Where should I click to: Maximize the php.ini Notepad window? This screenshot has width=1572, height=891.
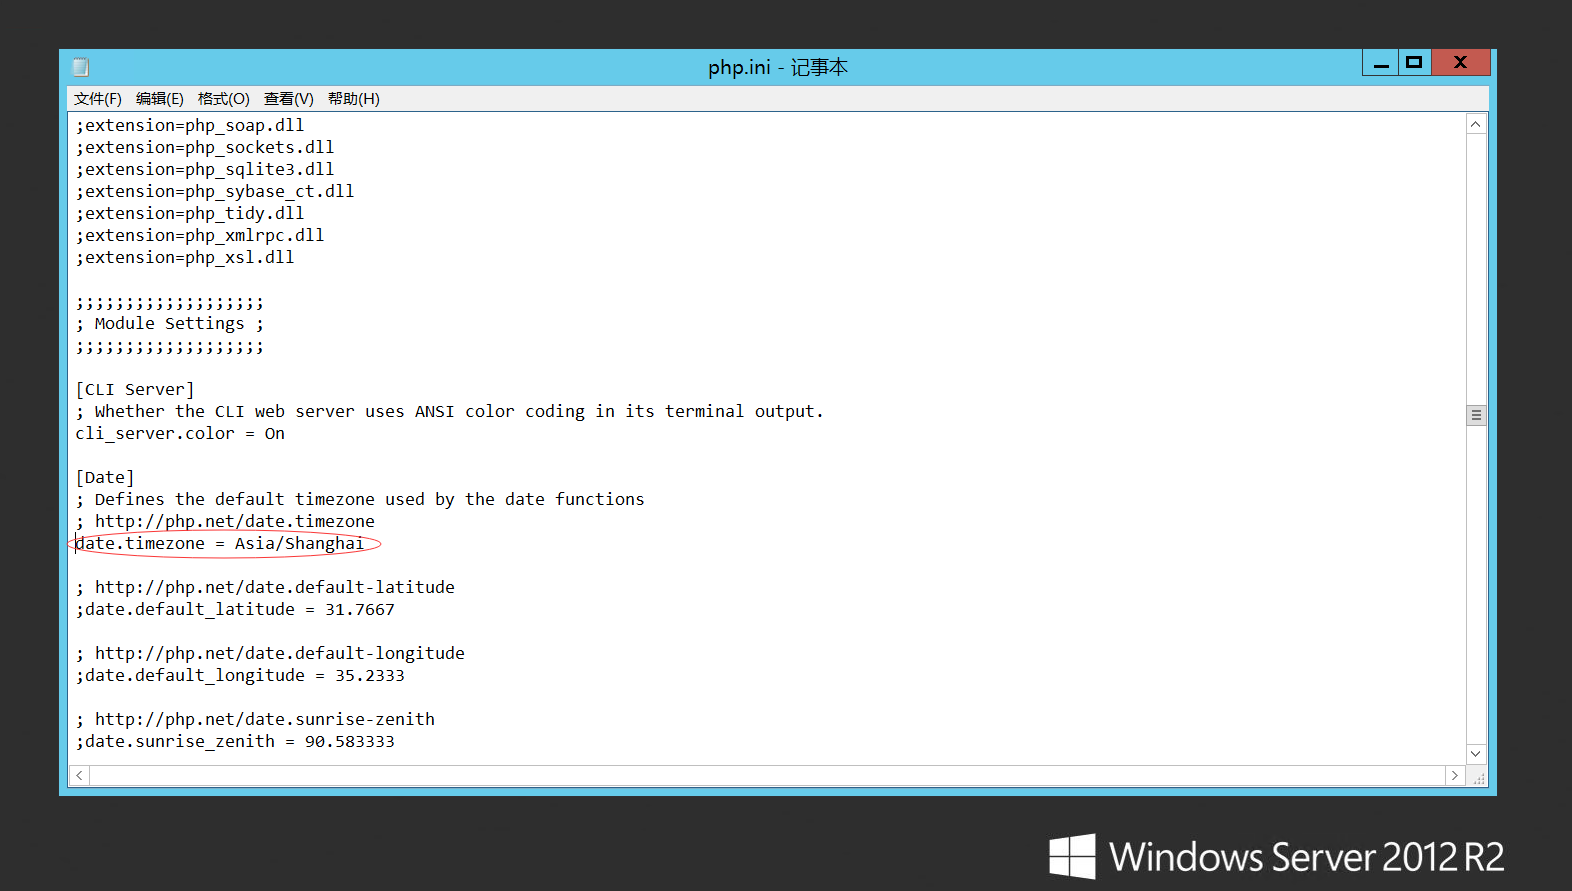pos(1414,63)
